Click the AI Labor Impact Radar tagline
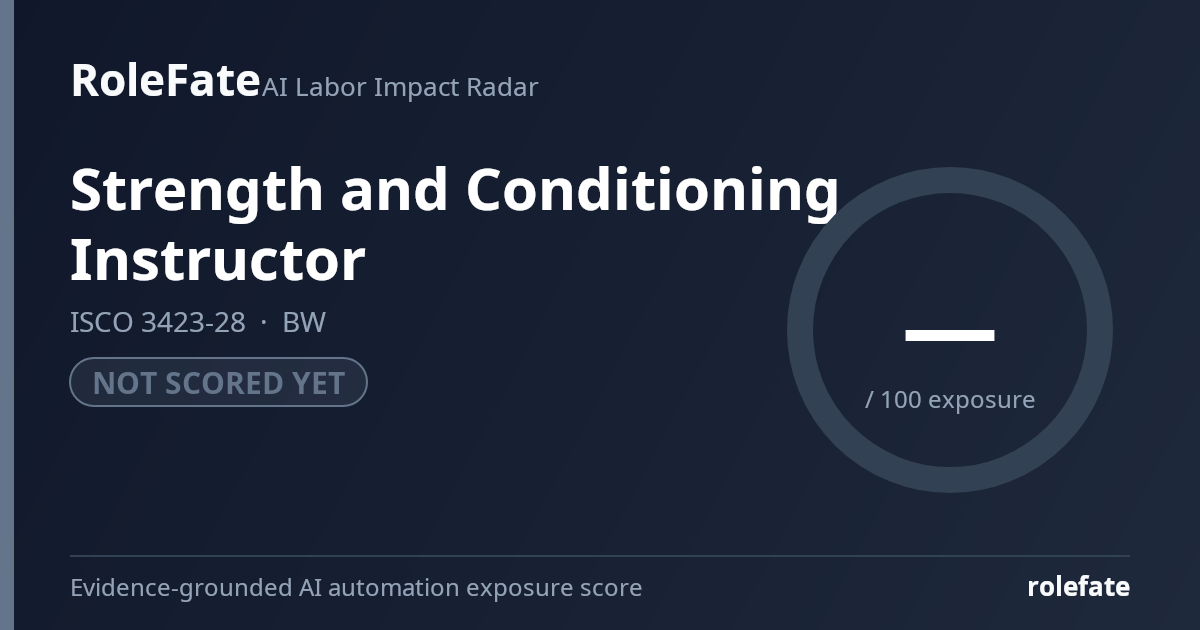This screenshot has height=630, width=1200. [x=400, y=87]
